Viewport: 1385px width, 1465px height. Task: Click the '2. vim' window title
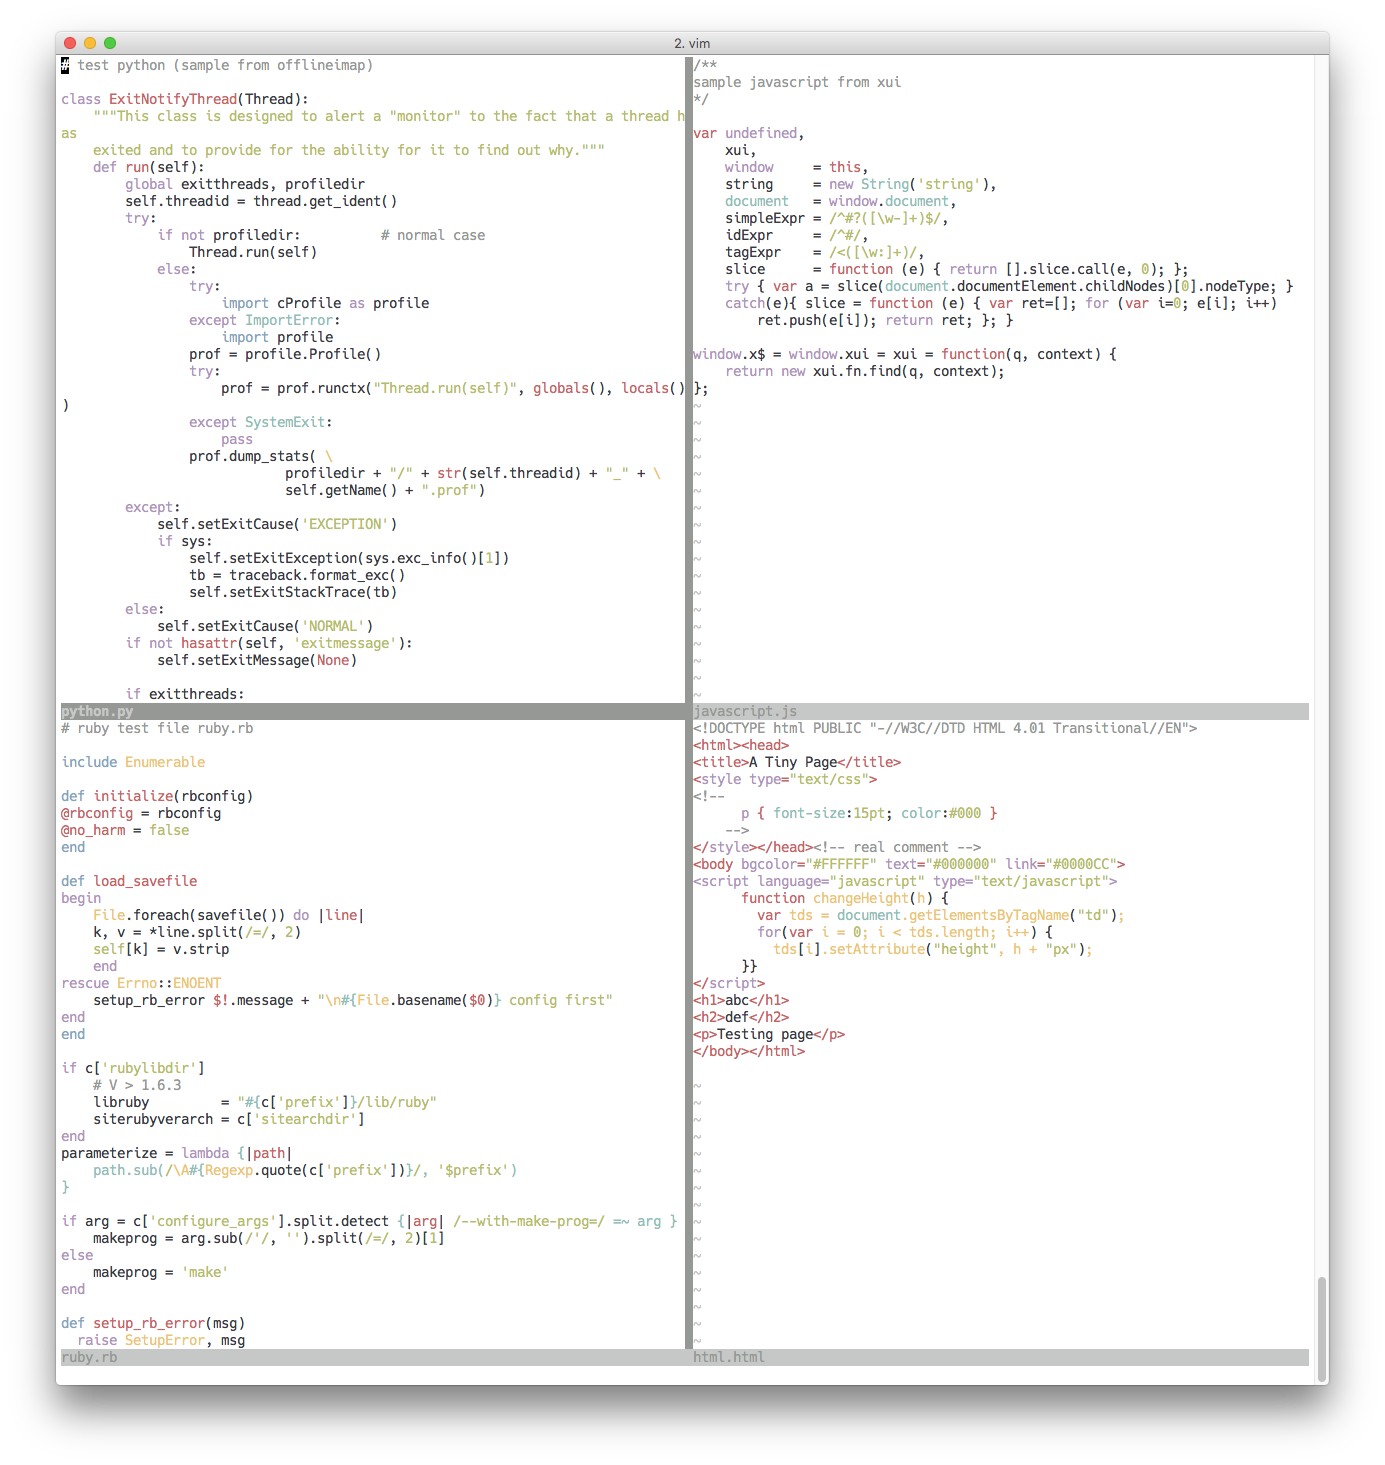tap(692, 43)
